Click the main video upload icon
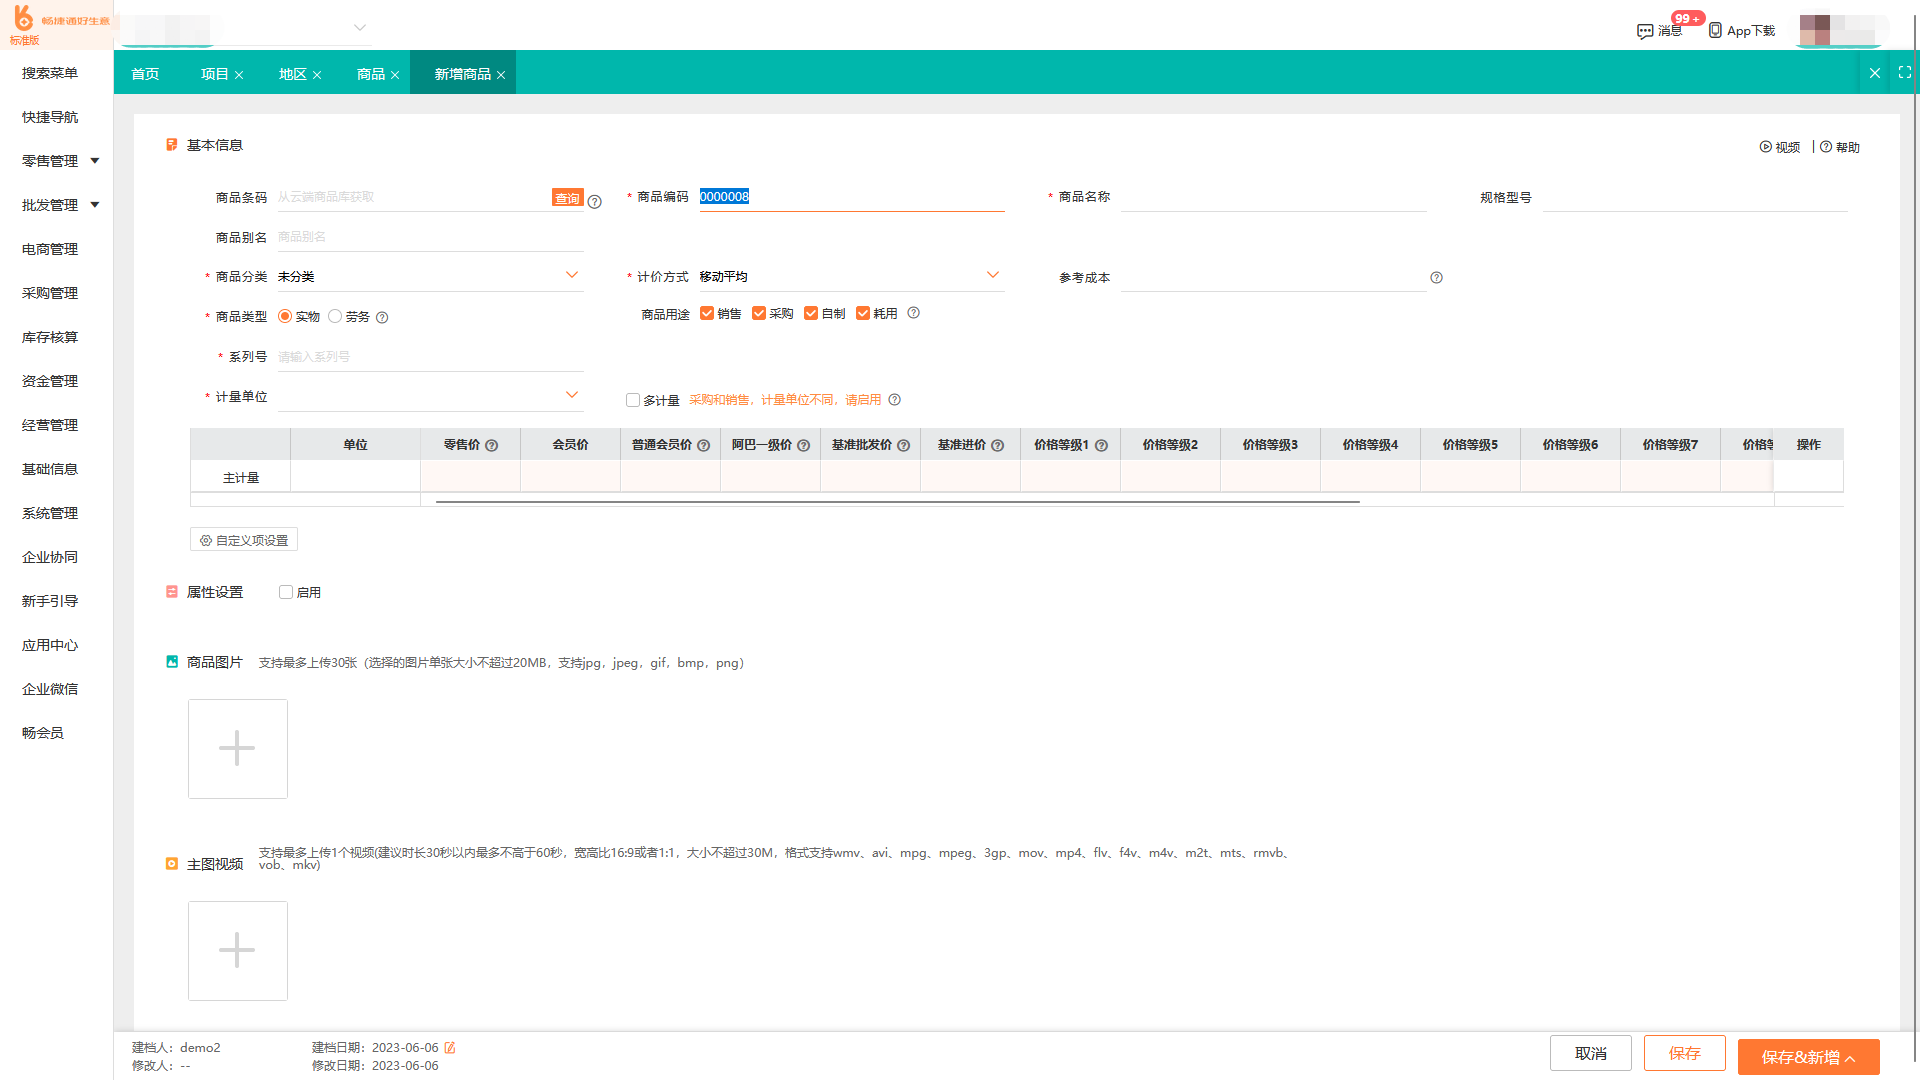Viewport: 1920px width, 1080px height. pyautogui.click(x=239, y=947)
